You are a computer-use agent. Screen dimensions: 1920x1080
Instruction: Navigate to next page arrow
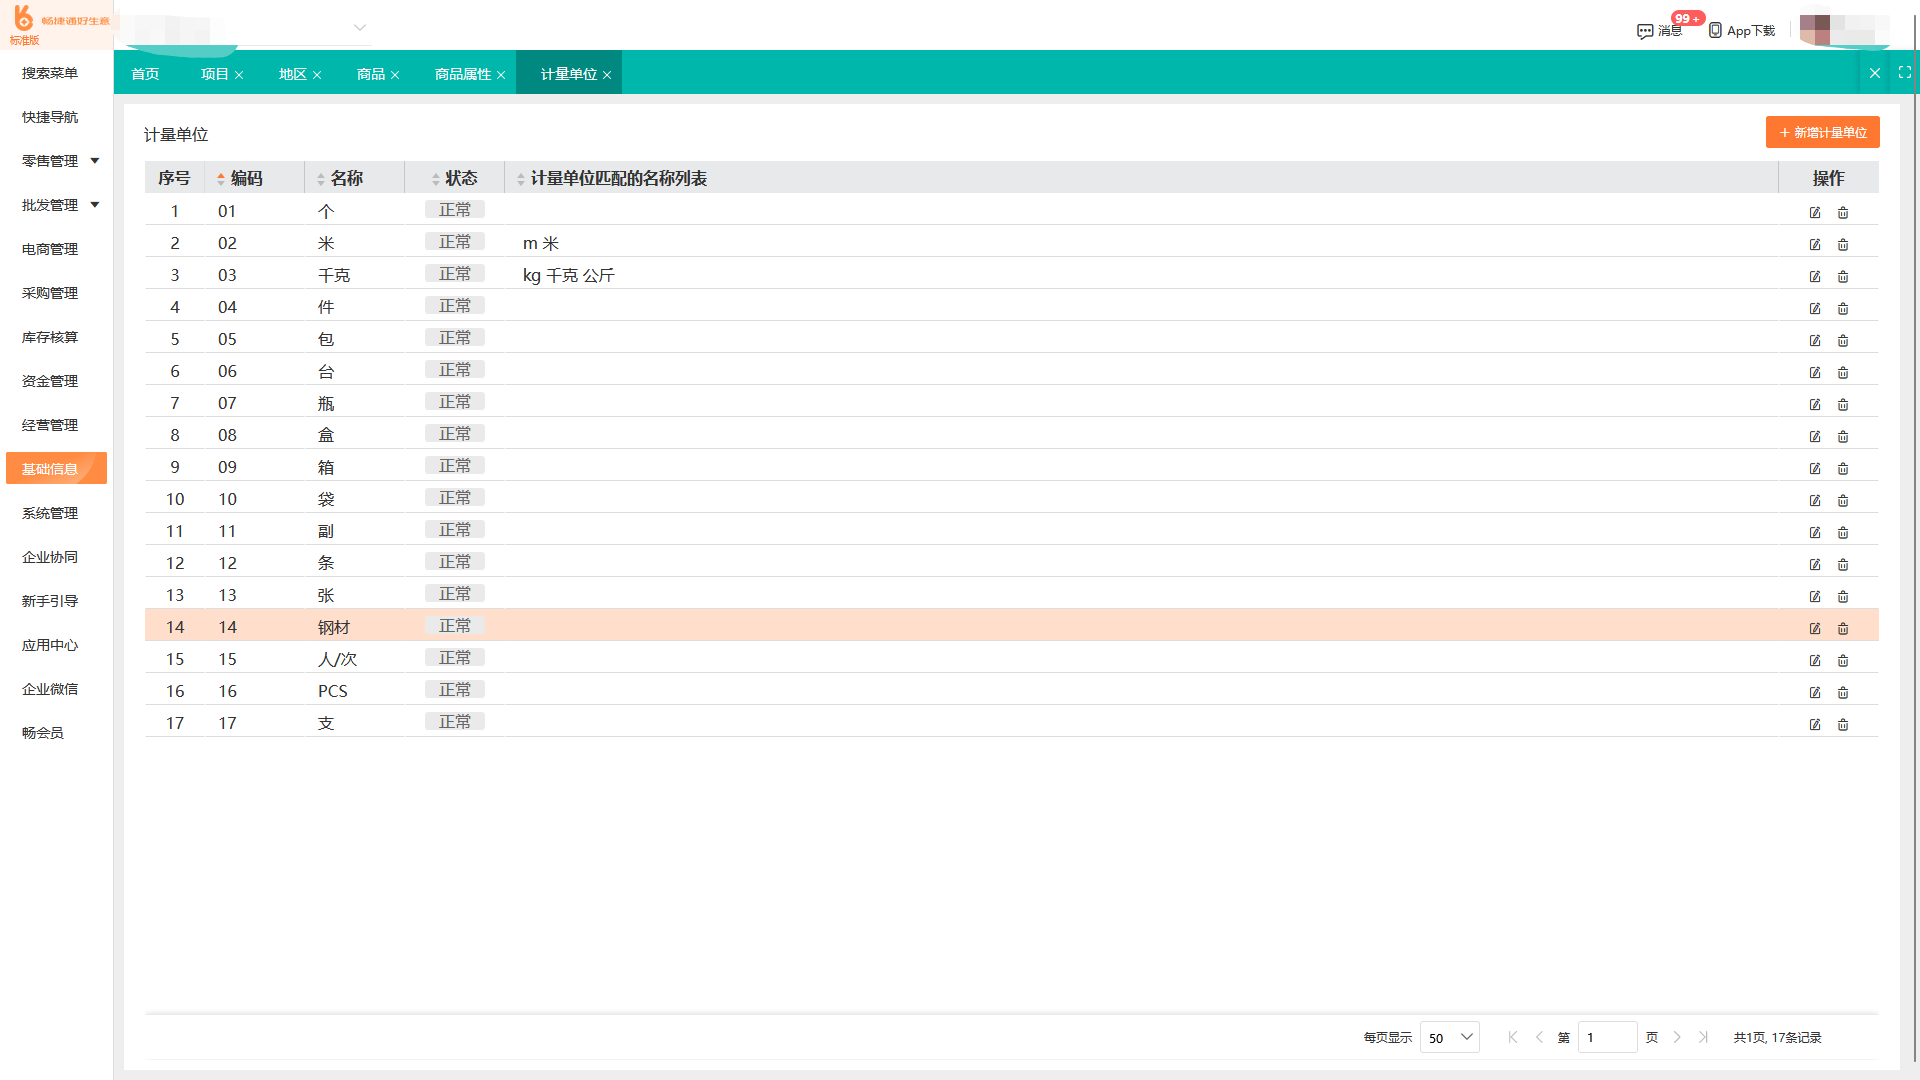[1677, 1038]
